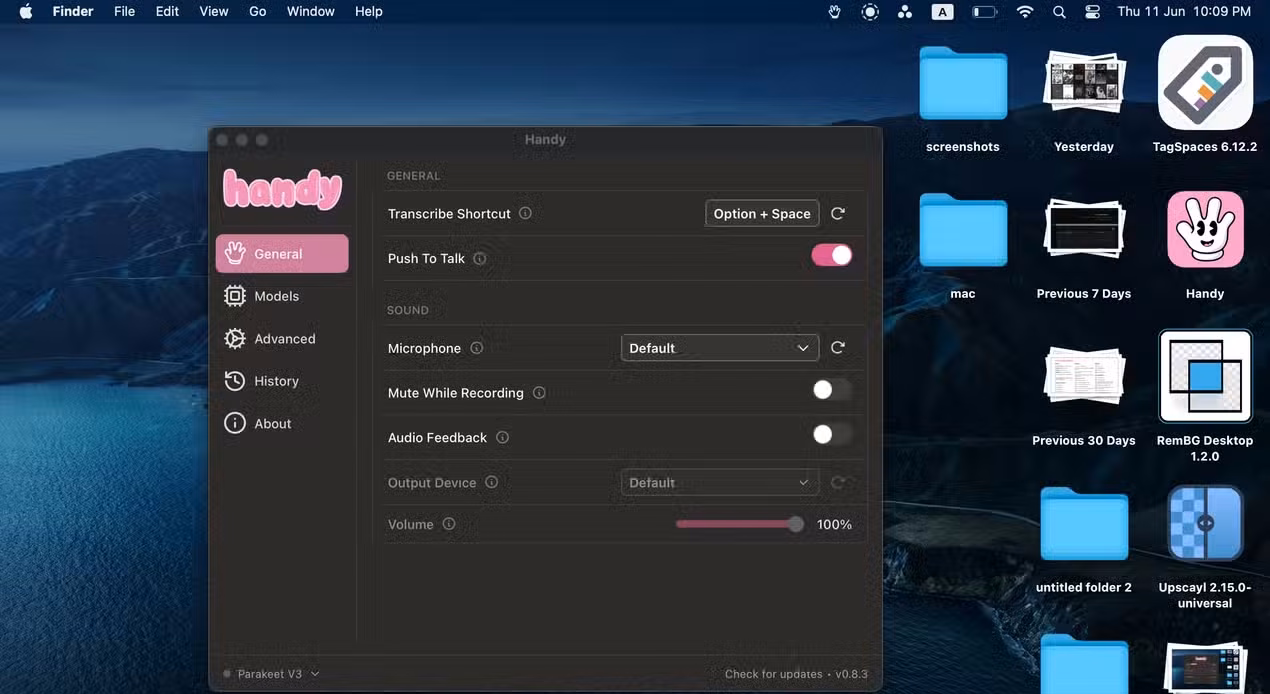Screen dimensions: 1270x694
Task: Adjust the Volume slider
Action: [740, 524]
